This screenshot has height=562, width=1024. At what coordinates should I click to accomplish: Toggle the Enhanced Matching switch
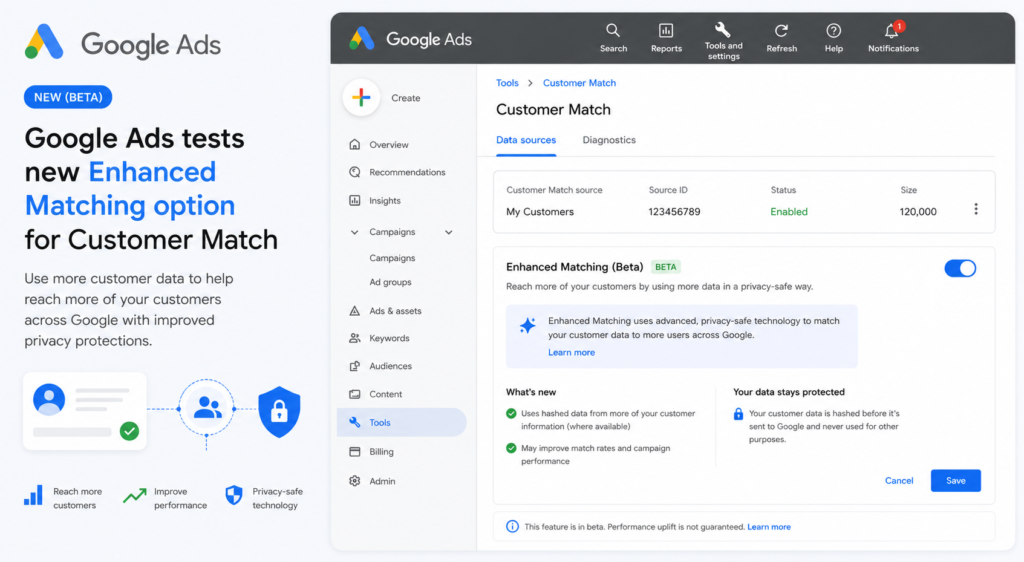[960, 268]
